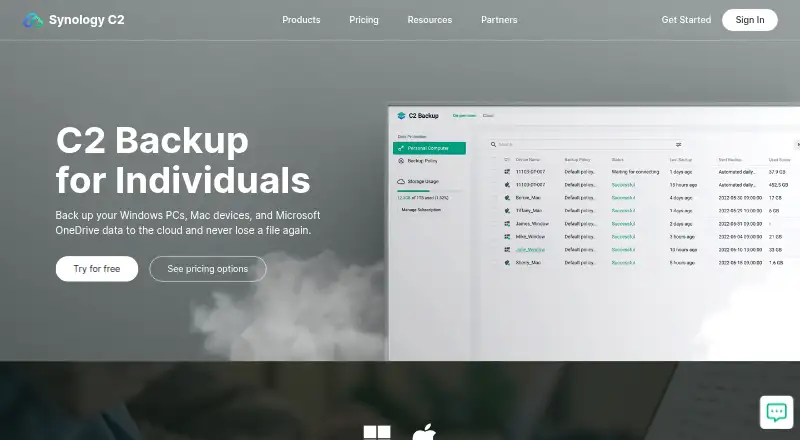Click the '13 hours ago' last backup cell
800x440 pixels.
click(x=683, y=185)
